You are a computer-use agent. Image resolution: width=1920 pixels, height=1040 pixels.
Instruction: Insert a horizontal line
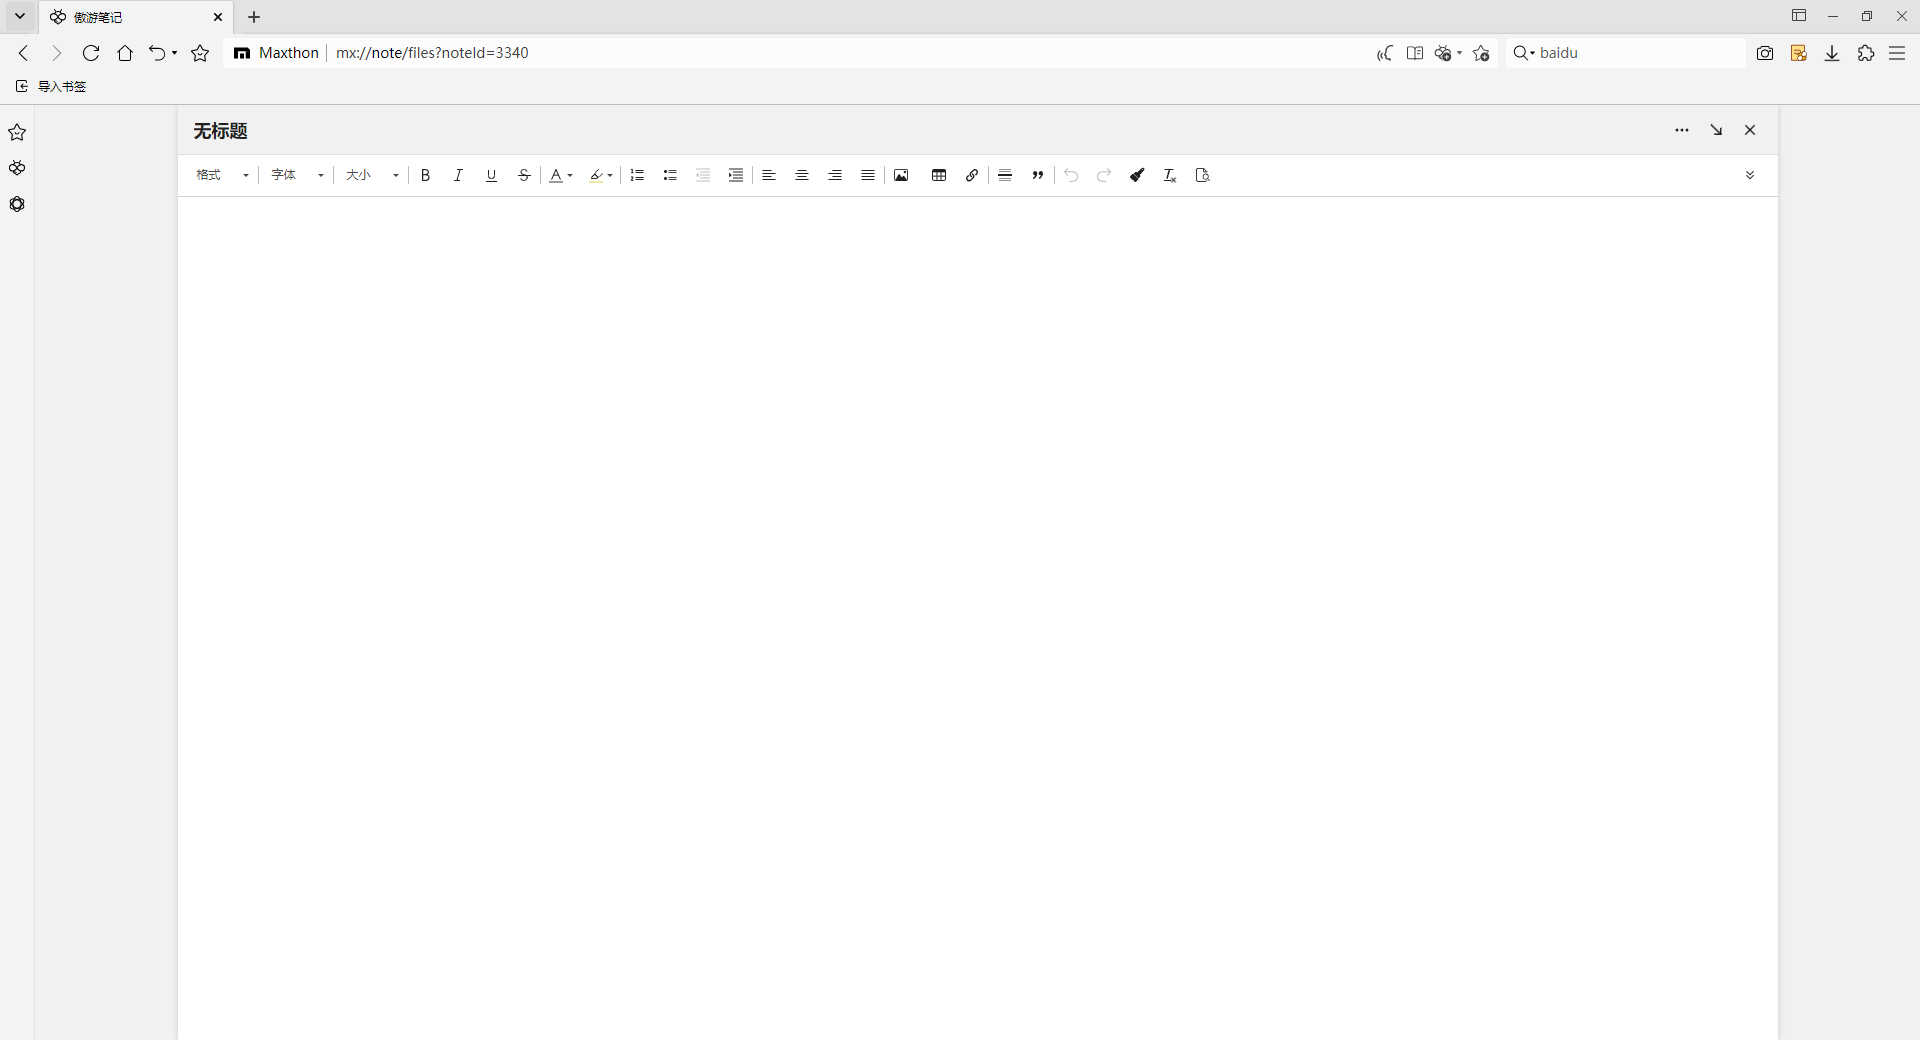pos(1005,175)
